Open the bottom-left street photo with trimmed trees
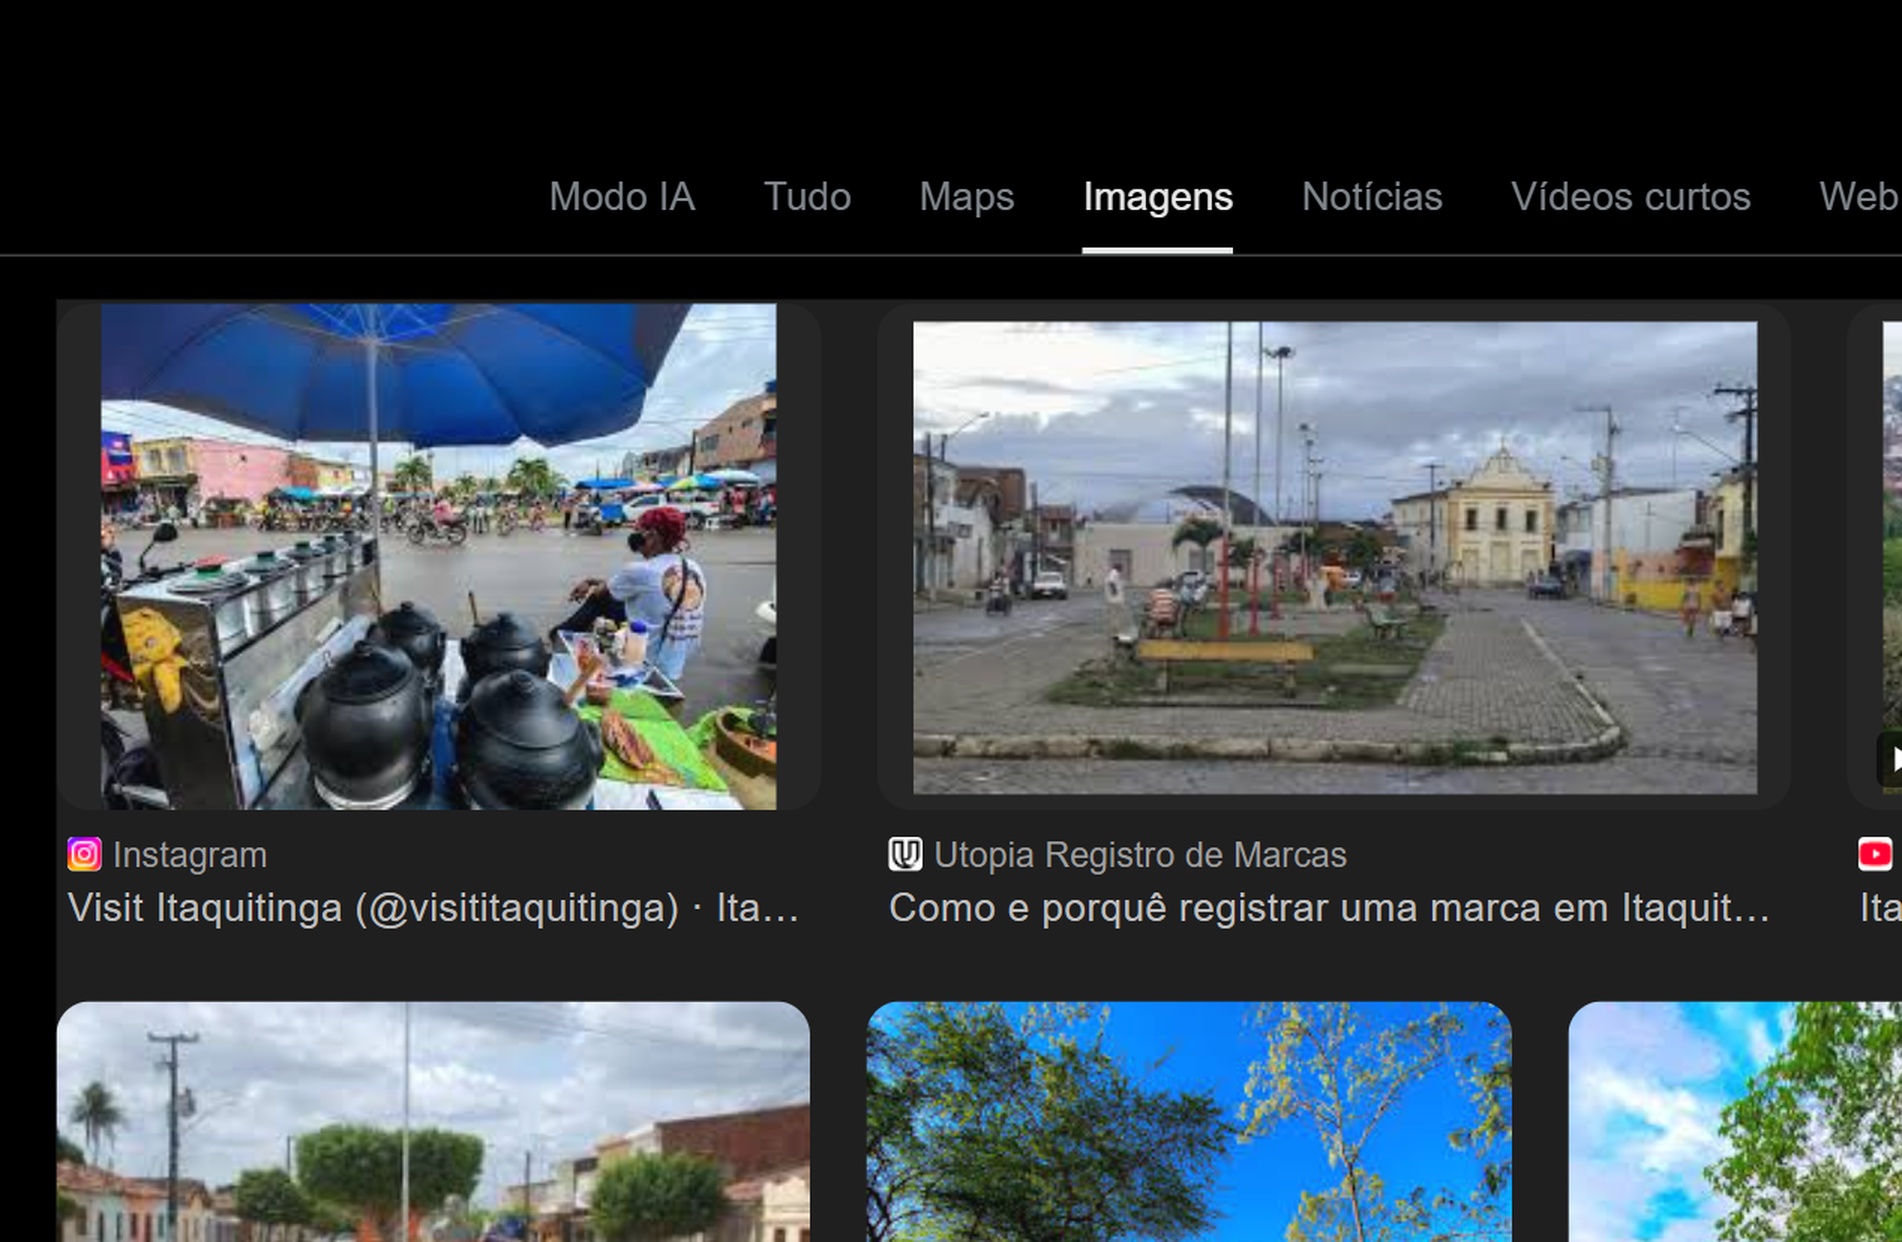The width and height of the screenshot is (1902, 1242). click(433, 1121)
